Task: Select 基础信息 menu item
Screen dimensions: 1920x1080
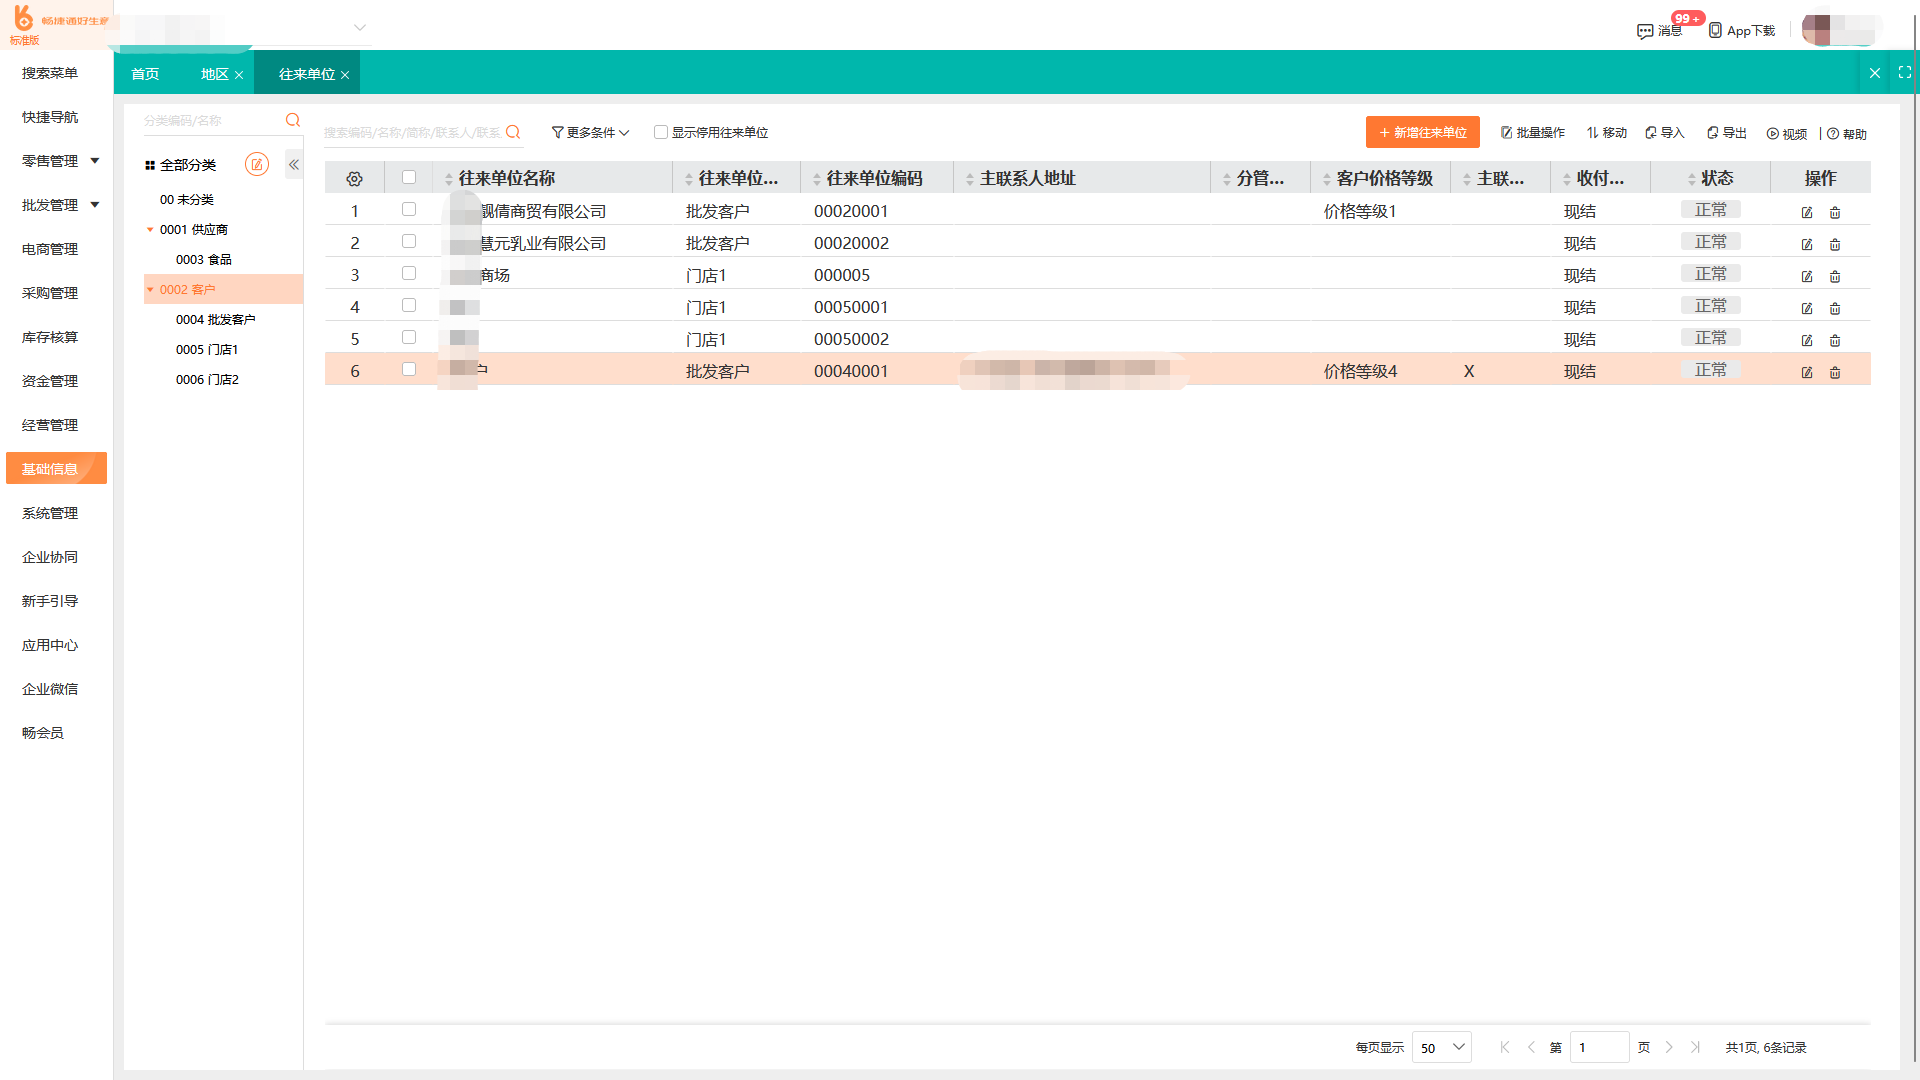Action: 53,468
